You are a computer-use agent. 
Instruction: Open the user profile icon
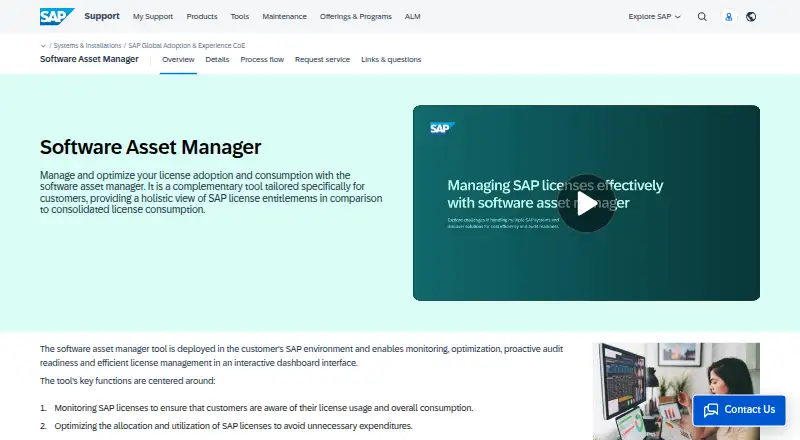[729, 17]
